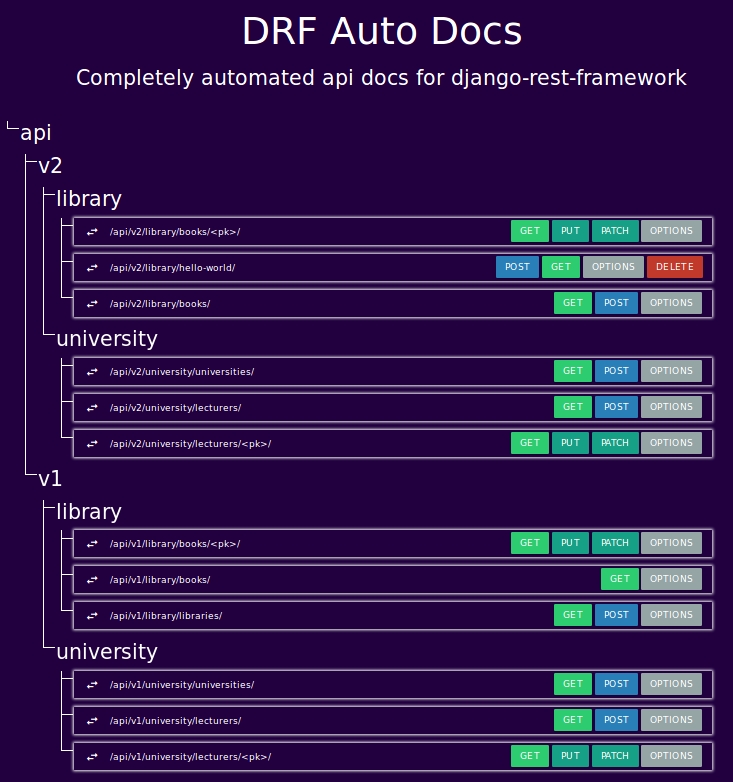Click the arrows icon beside /api/v2/university/universities/
This screenshot has width=733, height=782.
coord(92,372)
